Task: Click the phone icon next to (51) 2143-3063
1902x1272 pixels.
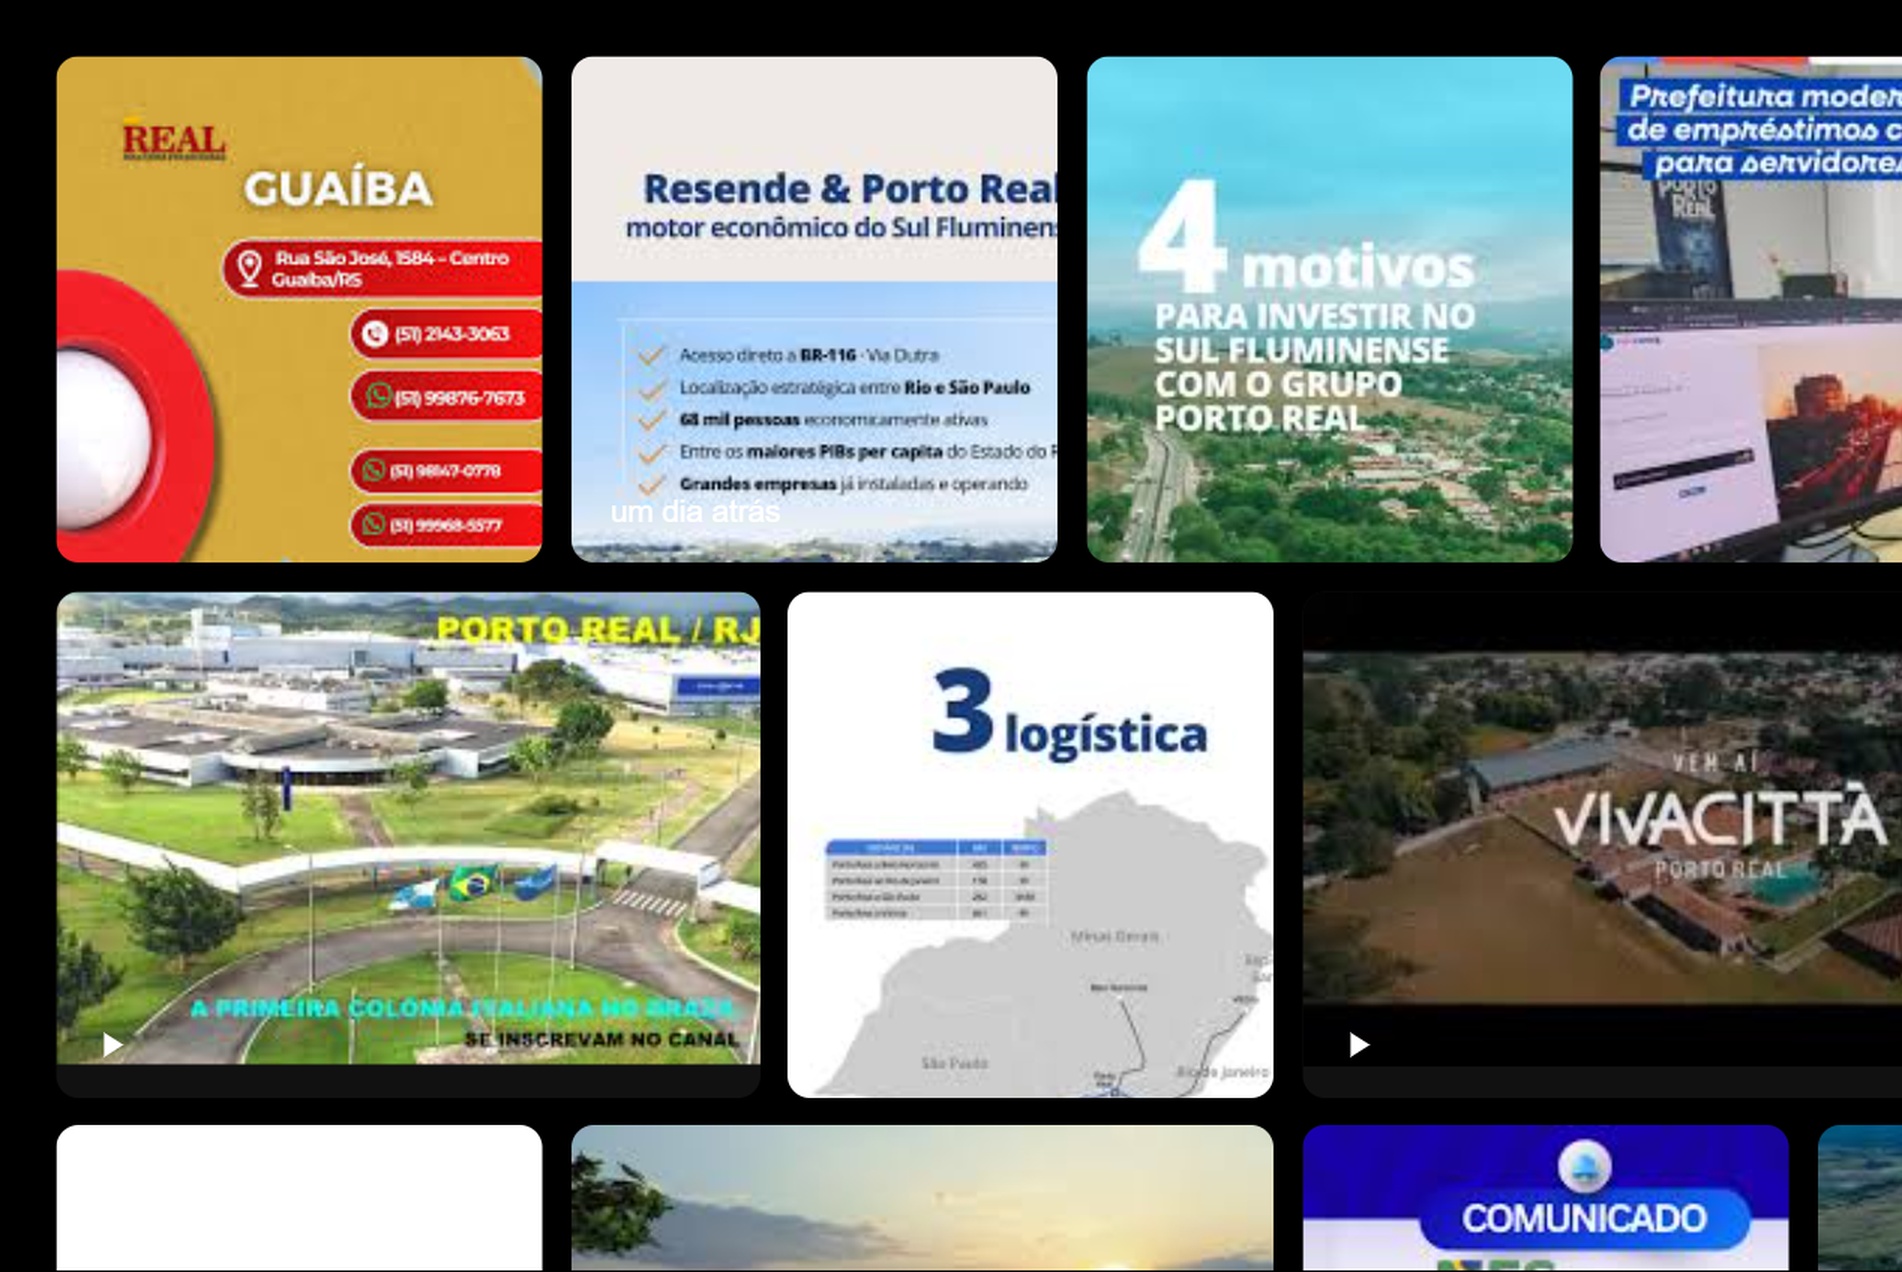Action: 375,334
